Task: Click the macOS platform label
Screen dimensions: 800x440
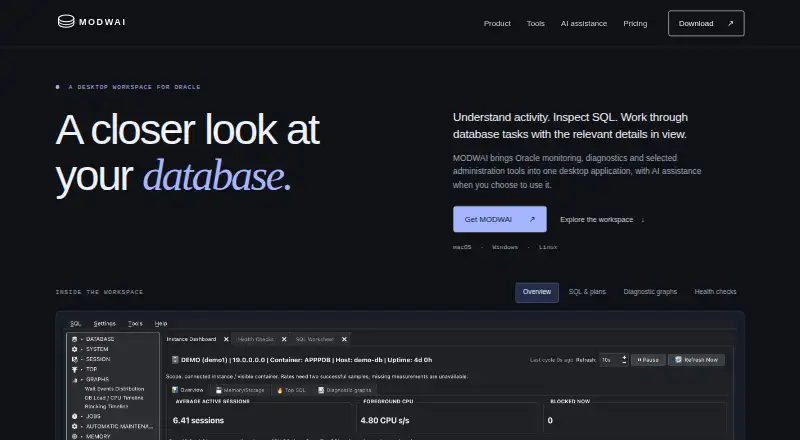Action: click(x=462, y=247)
